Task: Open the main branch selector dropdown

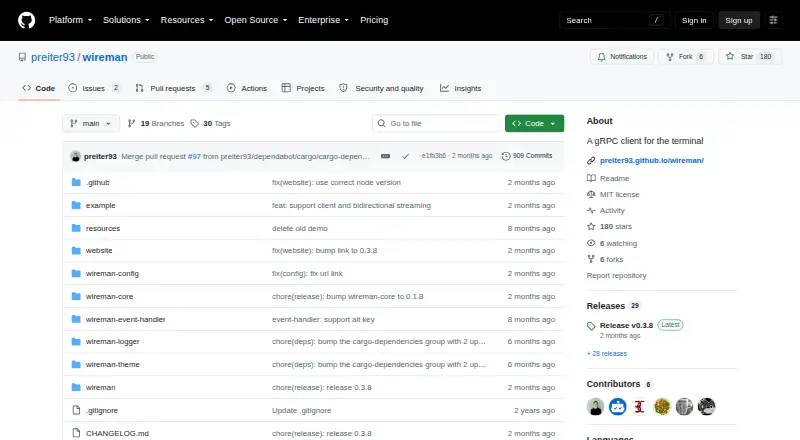Action: (91, 124)
